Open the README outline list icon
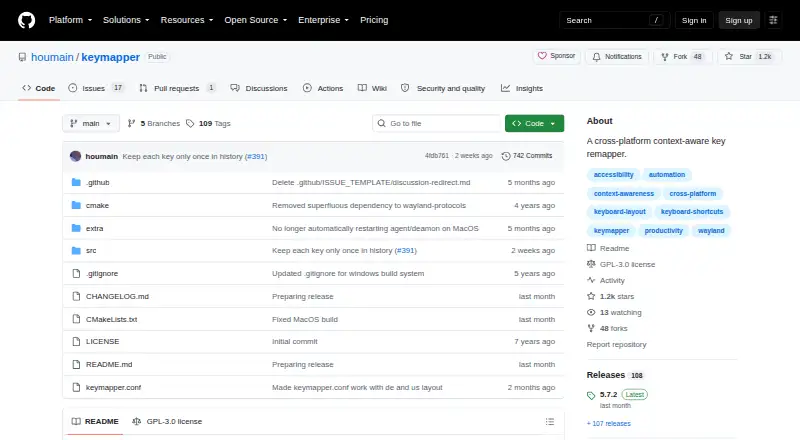800x440 pixels. (549, 422)
